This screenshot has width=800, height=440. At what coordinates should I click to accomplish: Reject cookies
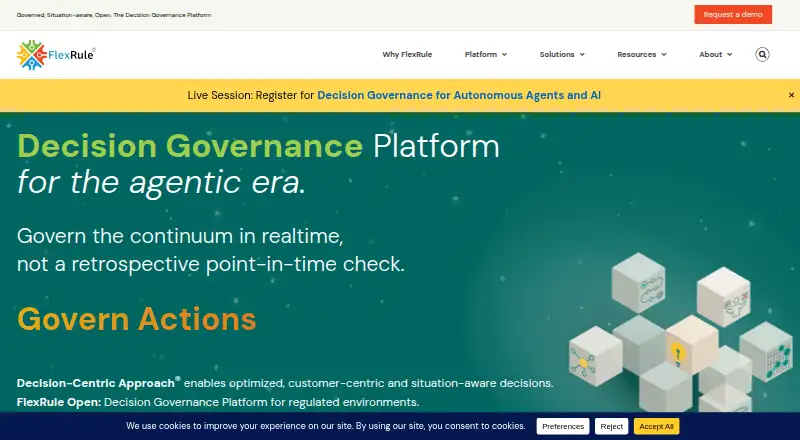(x=611, y=426)
